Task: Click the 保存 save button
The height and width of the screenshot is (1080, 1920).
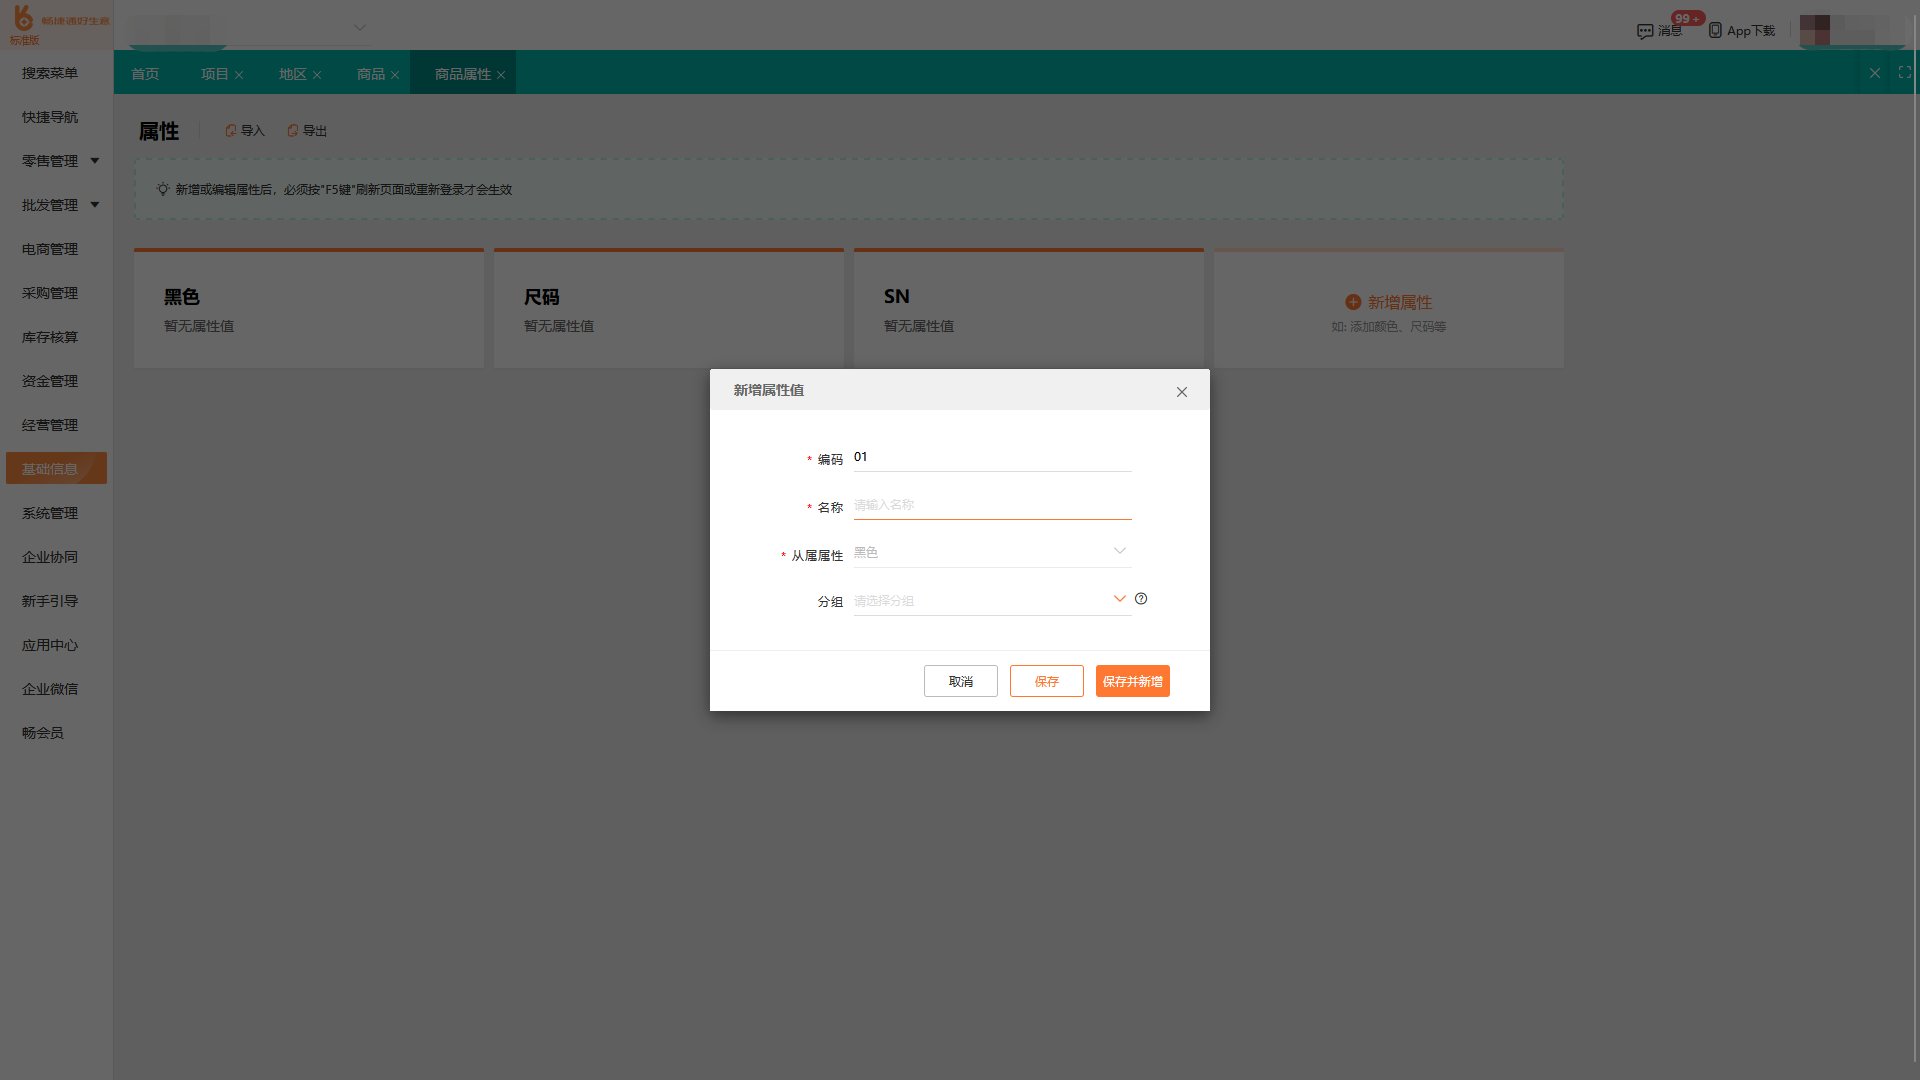Action: pos(1046,680)
